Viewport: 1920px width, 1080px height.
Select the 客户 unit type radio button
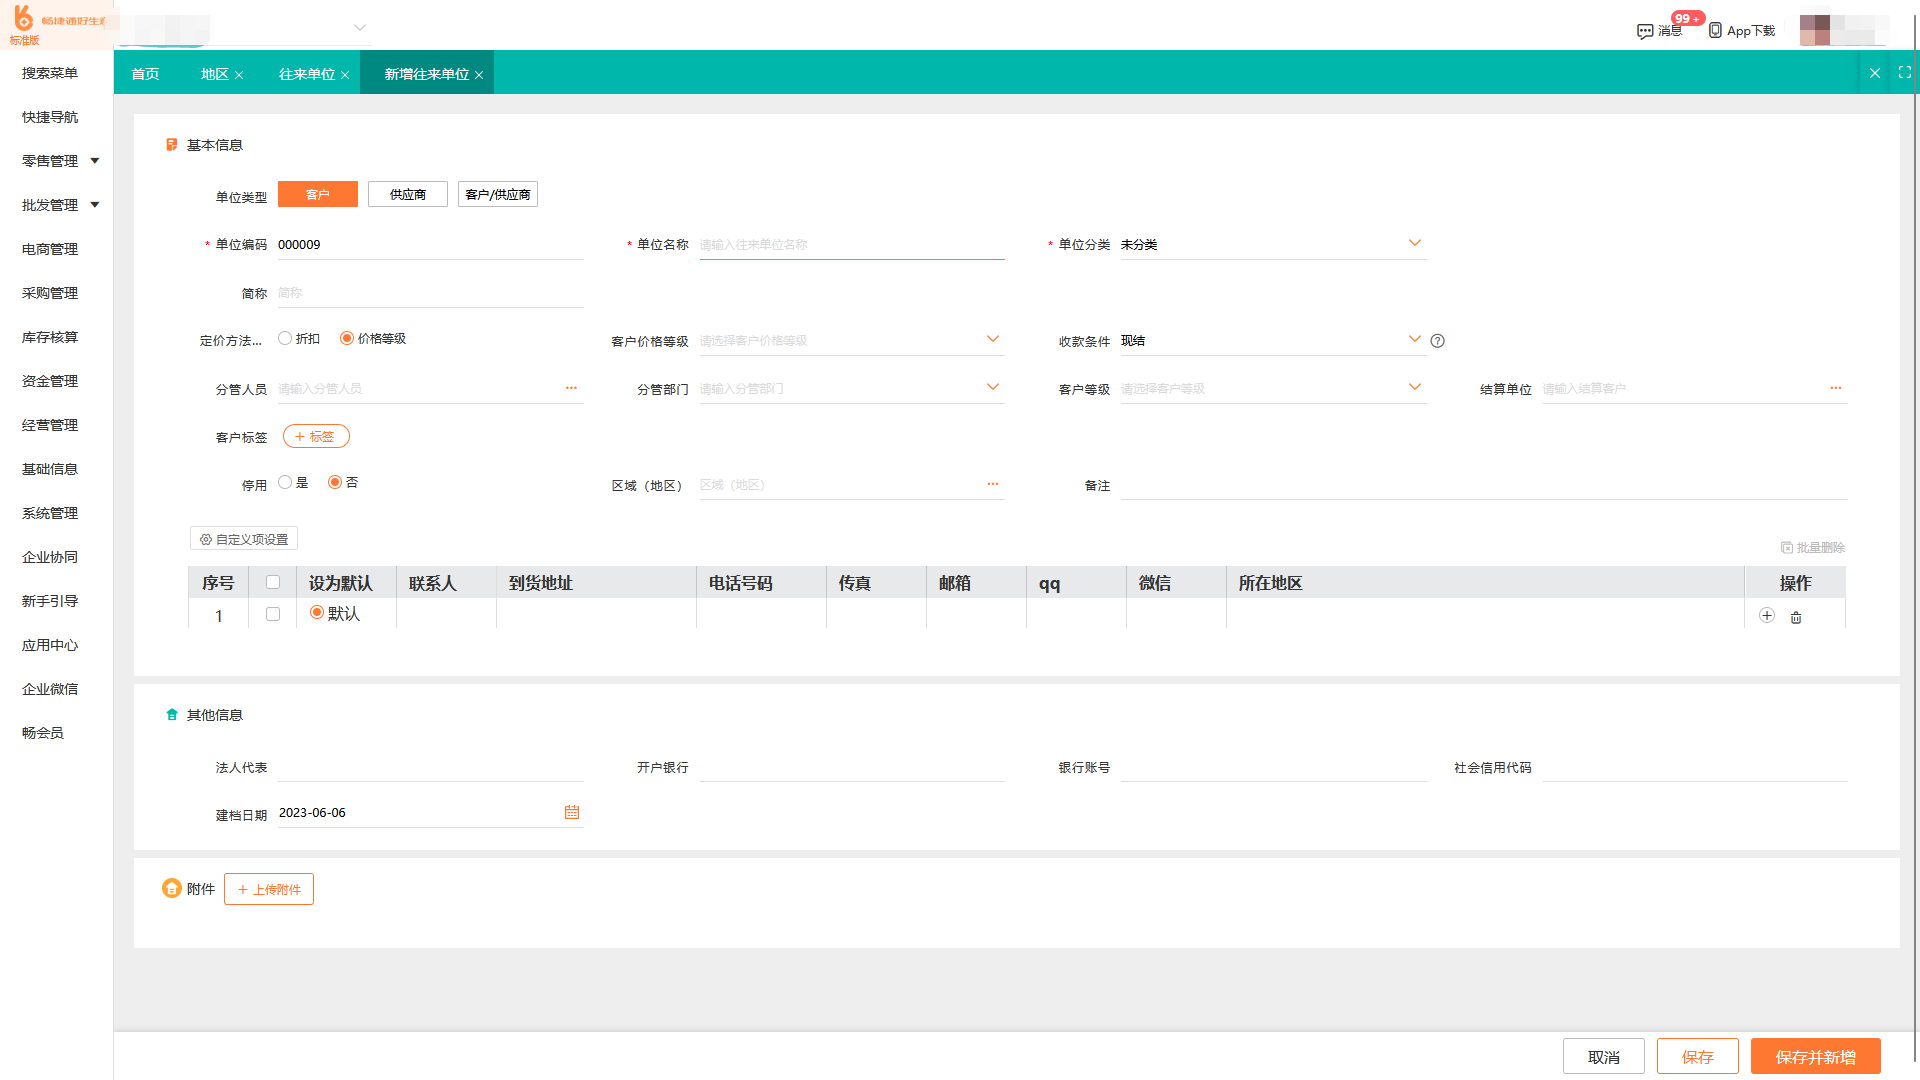[318, 195]
